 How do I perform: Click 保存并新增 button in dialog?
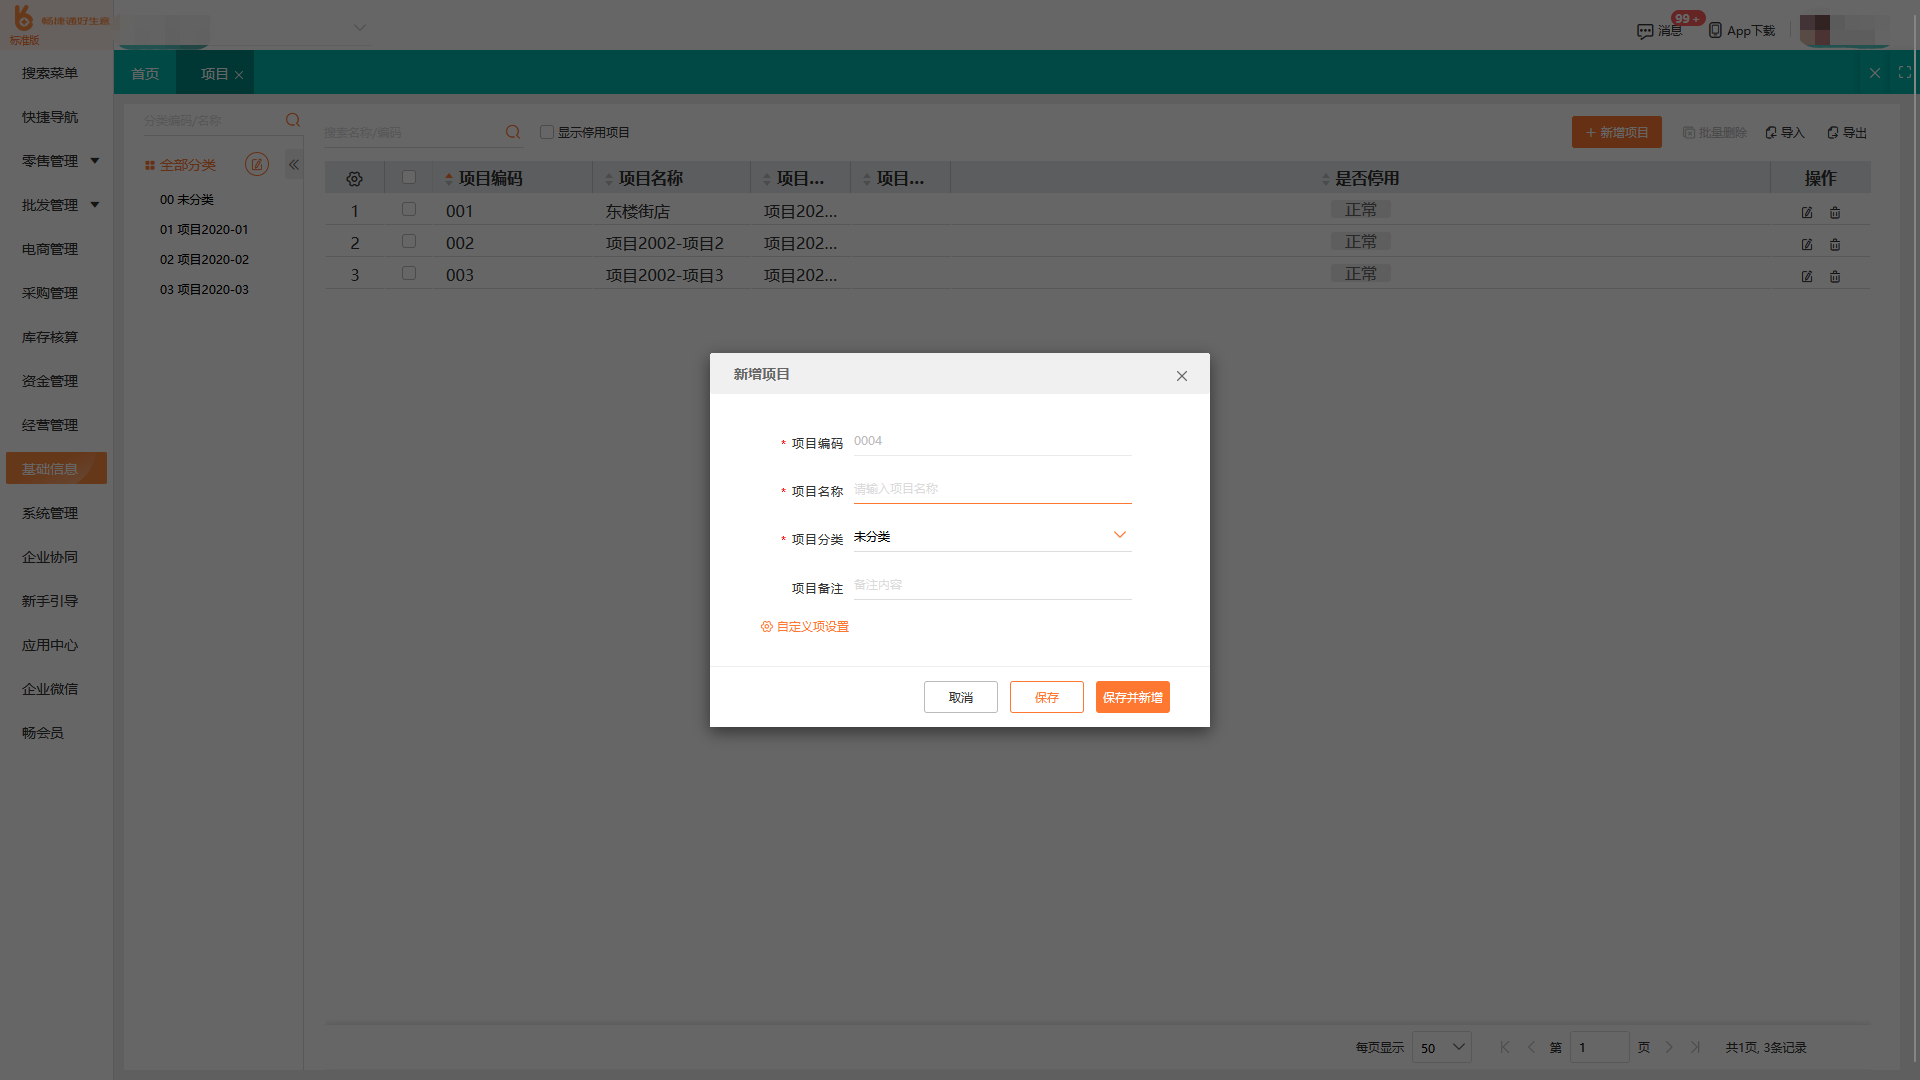(x=1133, y=696)
